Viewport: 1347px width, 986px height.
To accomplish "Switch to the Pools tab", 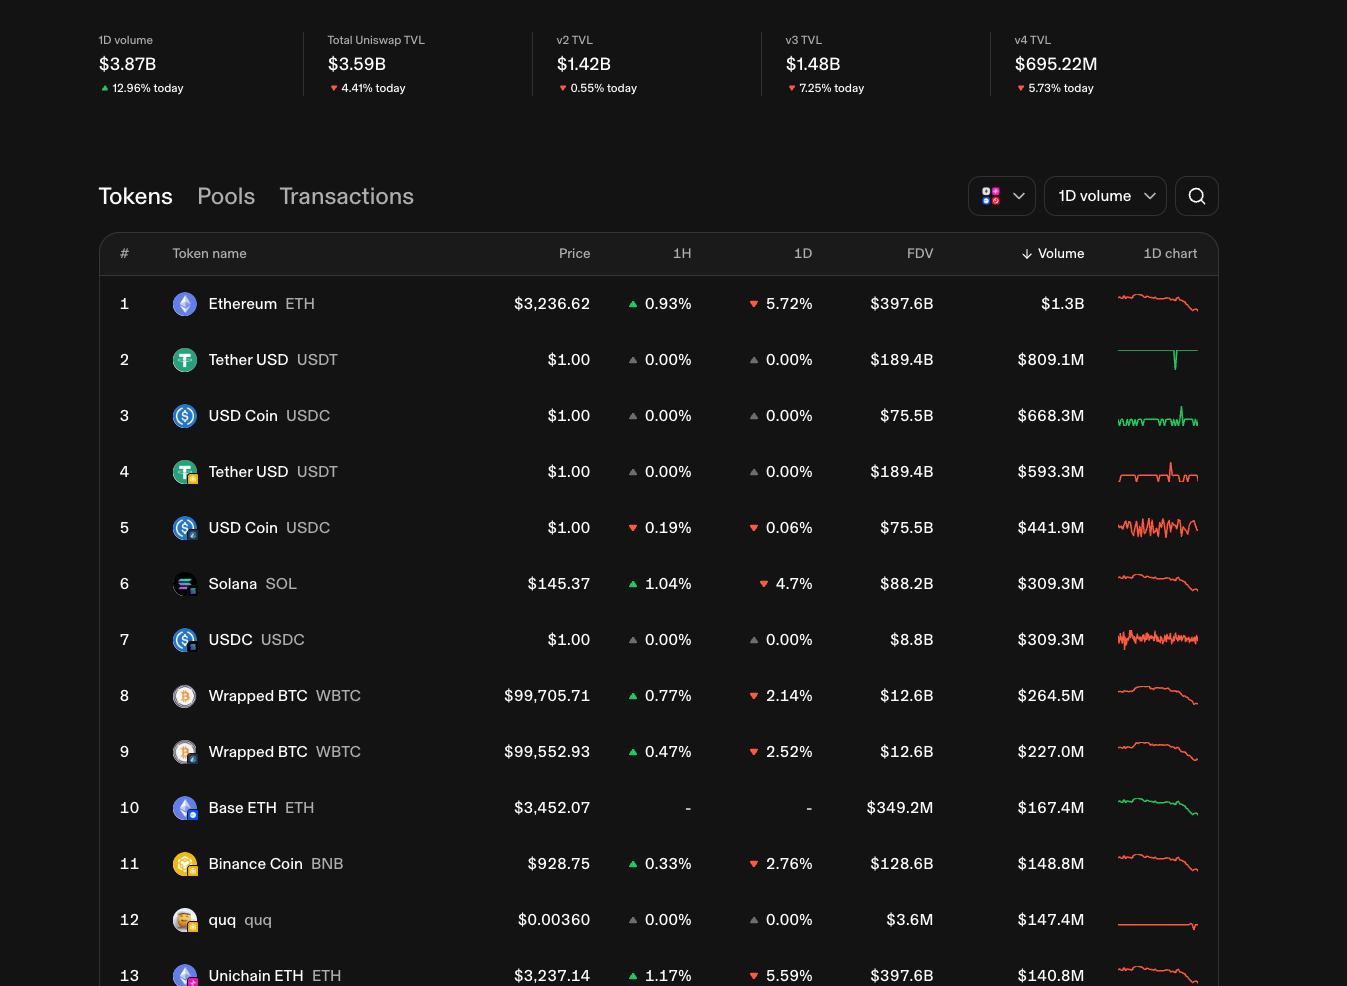I will tap(226, 196).
